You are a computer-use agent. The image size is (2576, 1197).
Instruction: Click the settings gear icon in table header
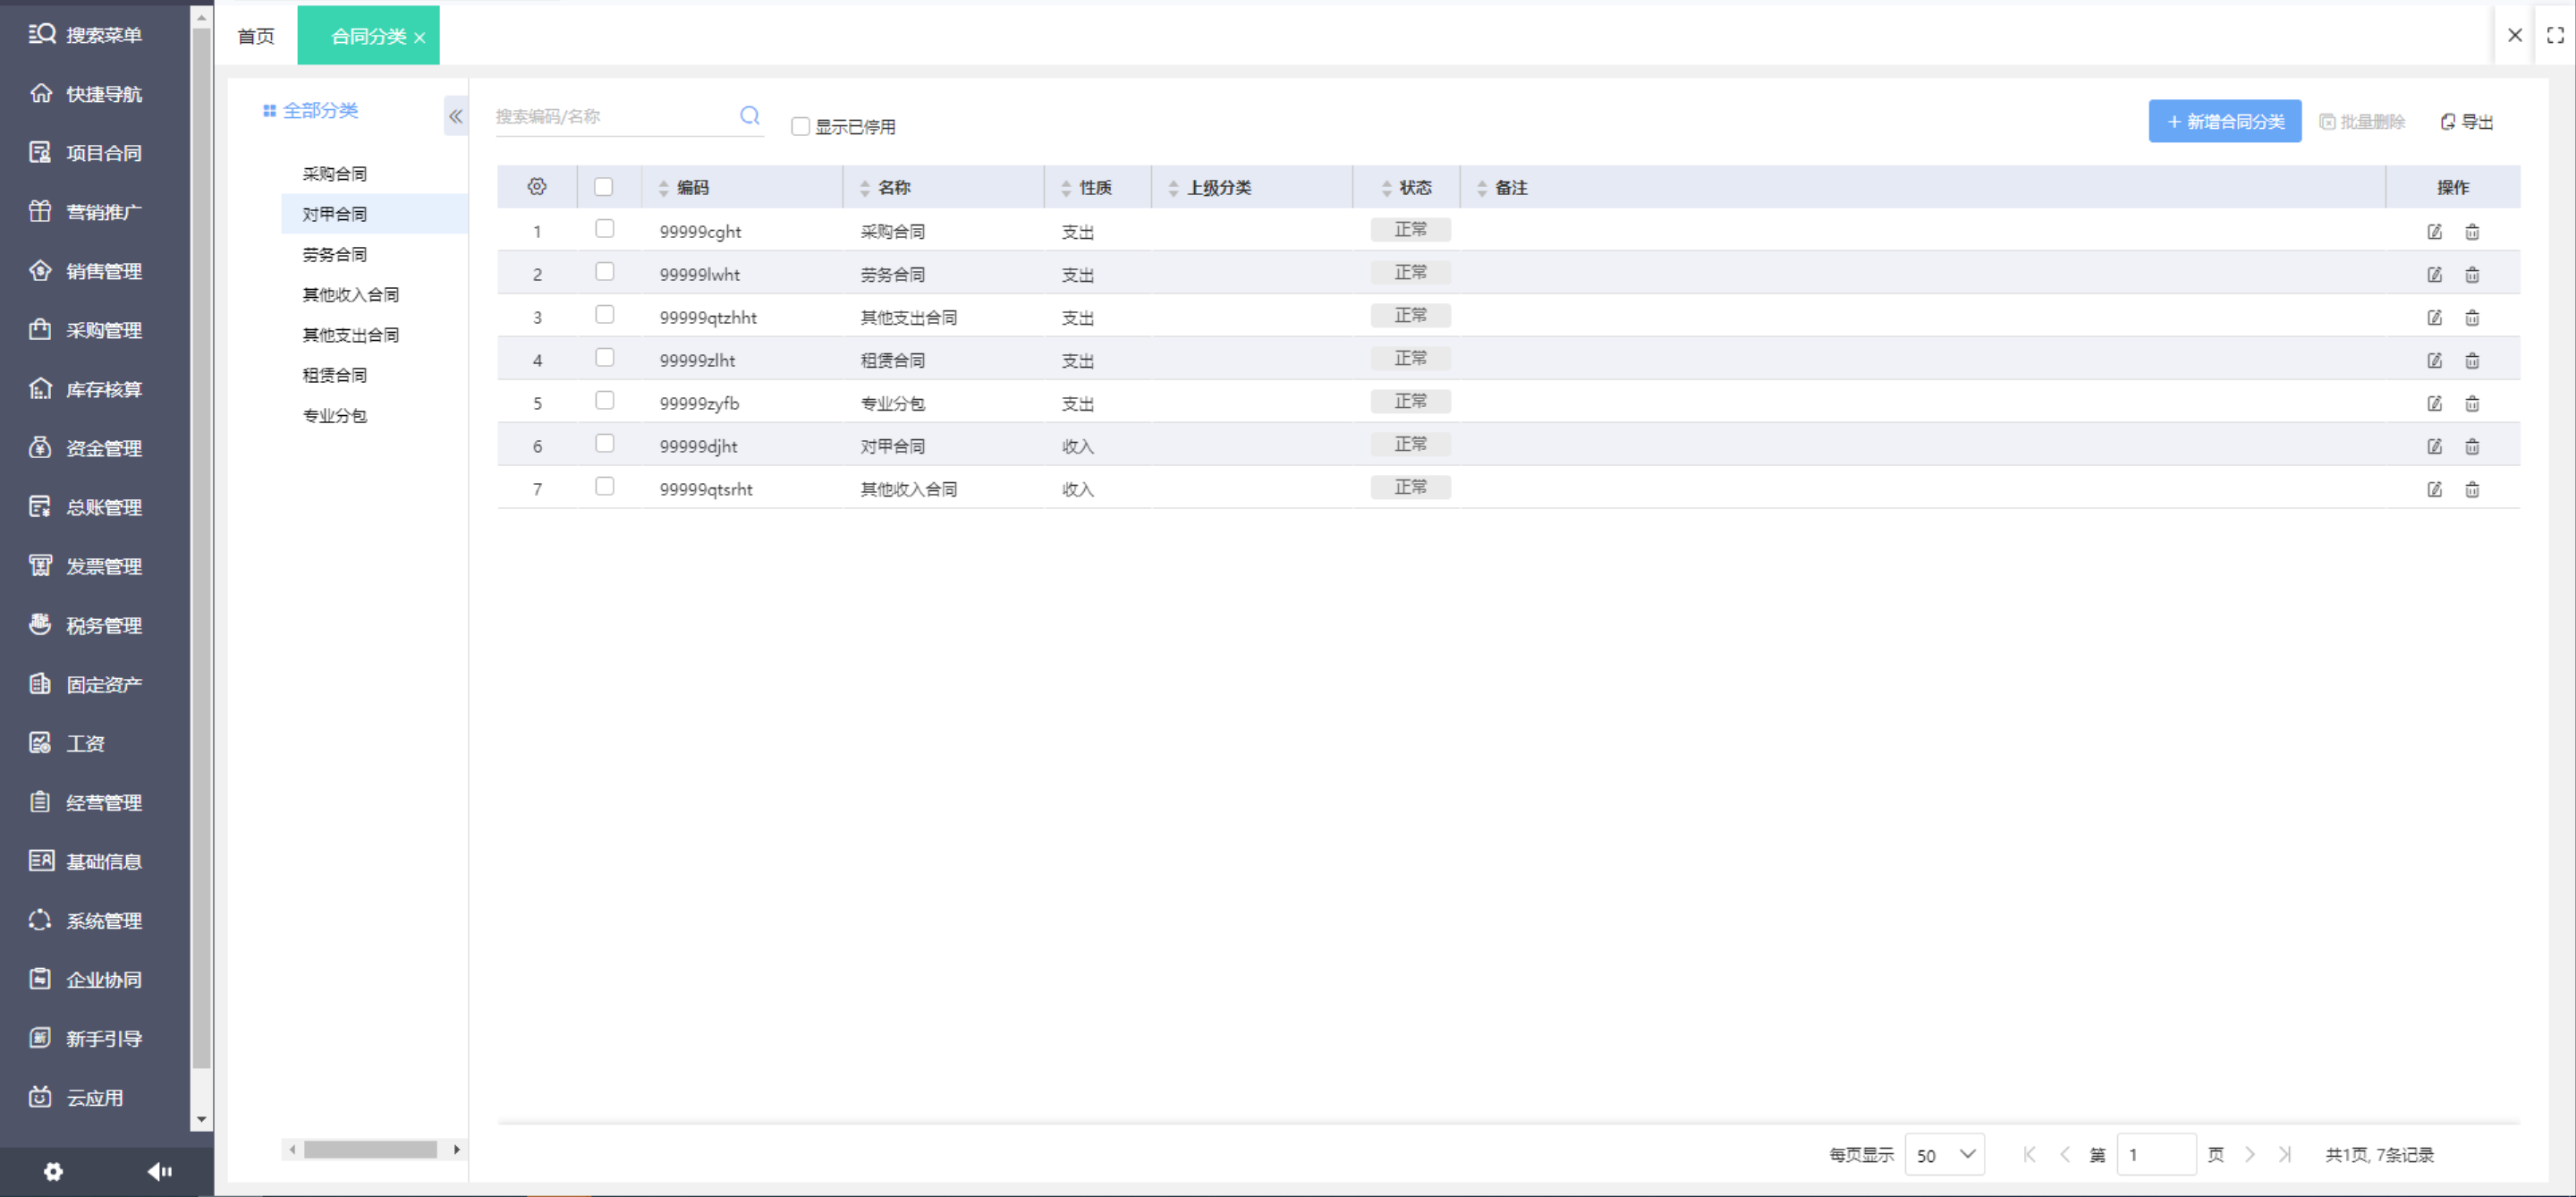[x=538, y=186]
